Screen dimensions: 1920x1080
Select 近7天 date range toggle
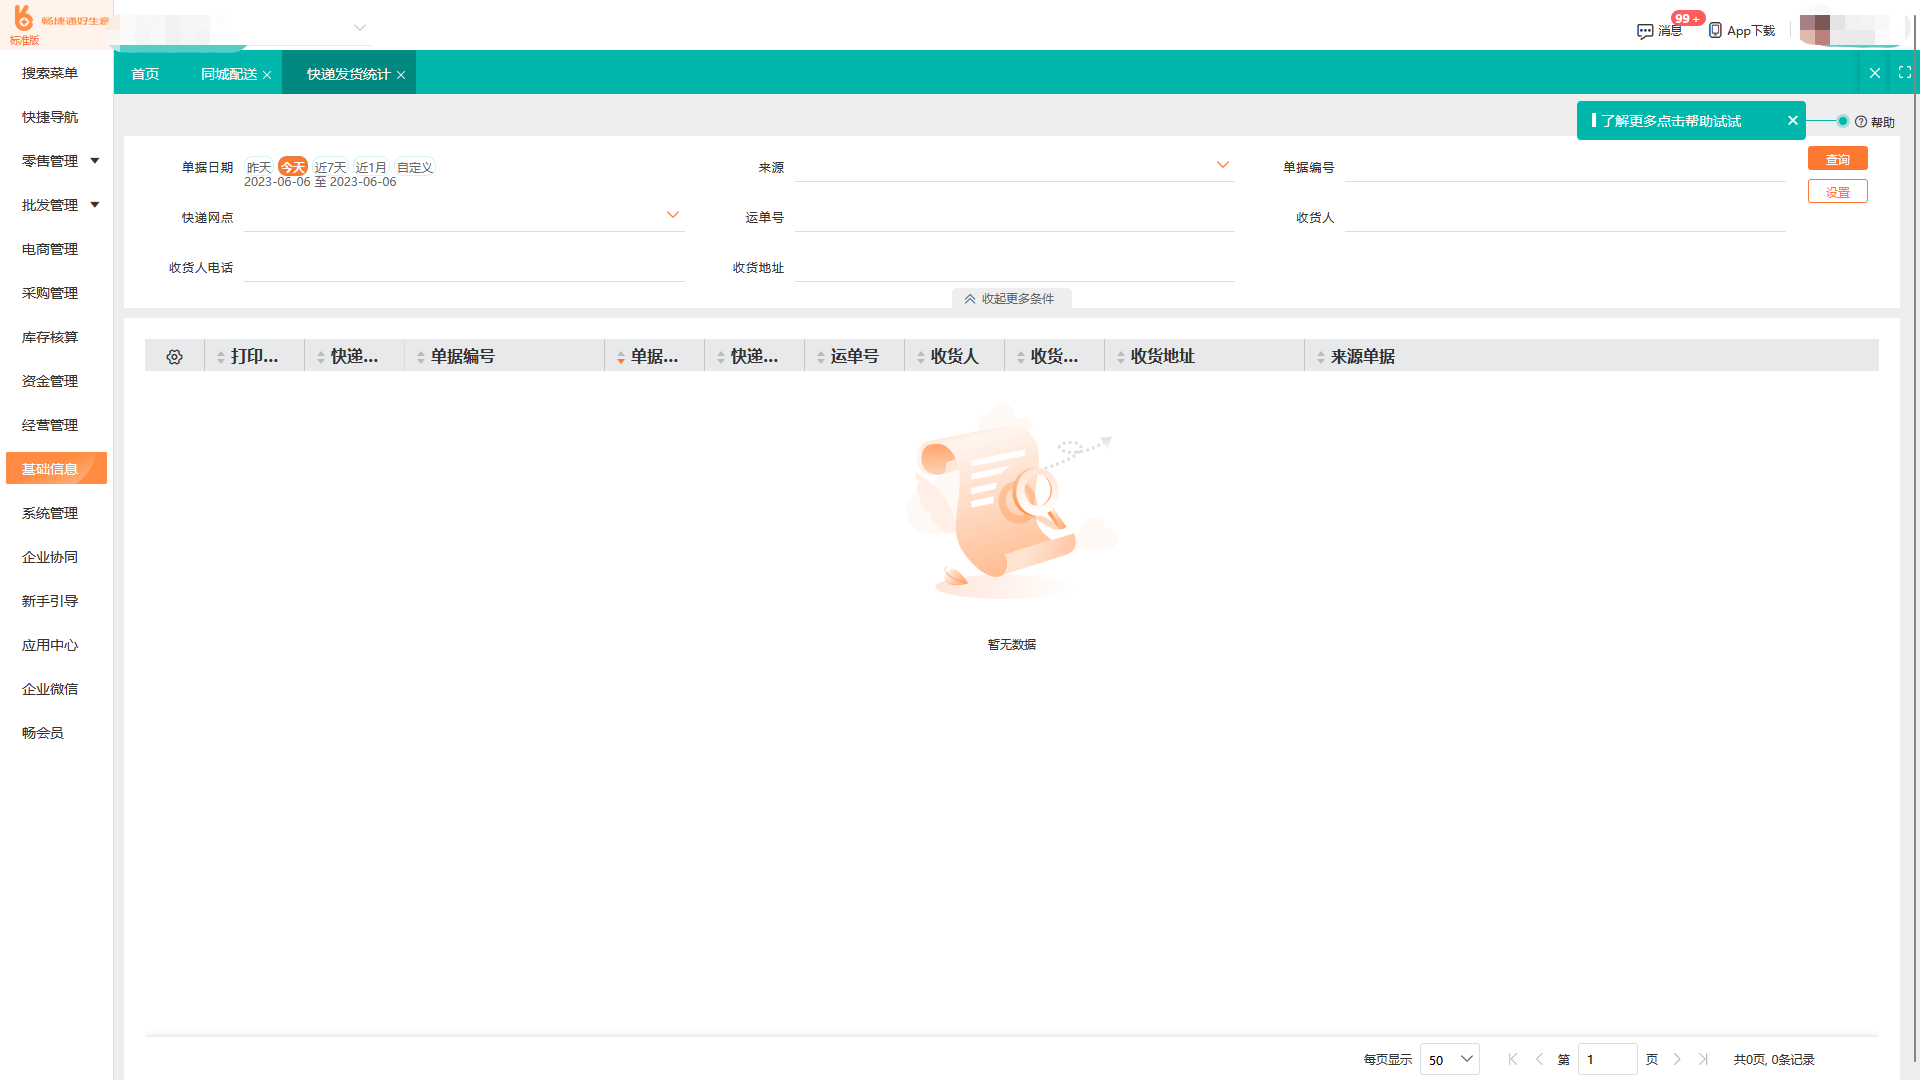(x=330, y=166)
